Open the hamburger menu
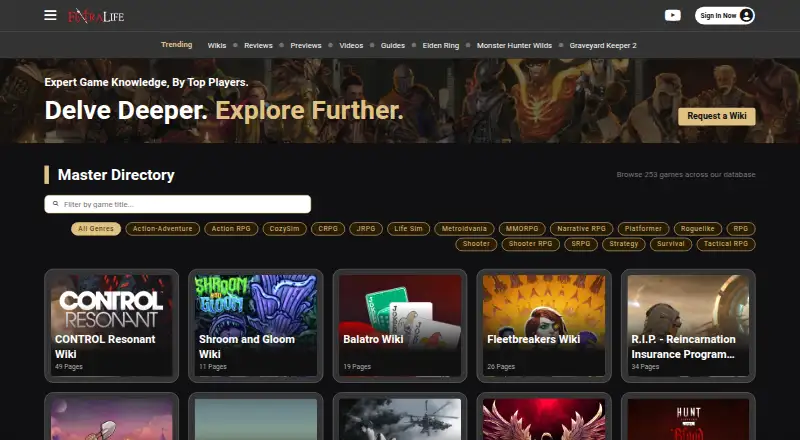800x440 pixels. coord(50,15)
